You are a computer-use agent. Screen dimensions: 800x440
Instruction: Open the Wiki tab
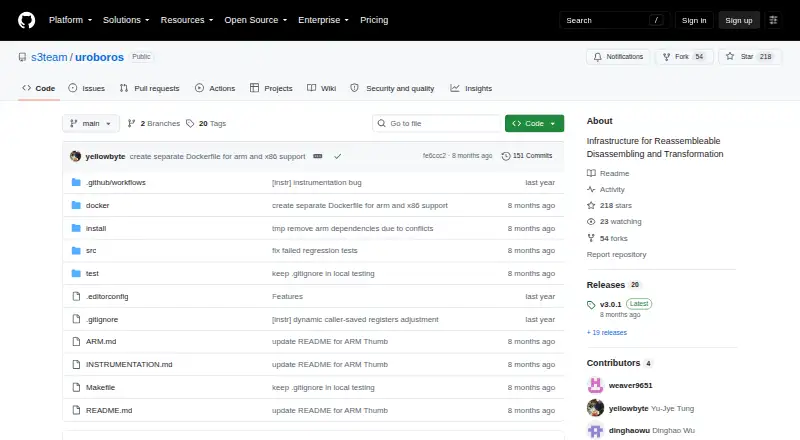[x=321, y=88]
